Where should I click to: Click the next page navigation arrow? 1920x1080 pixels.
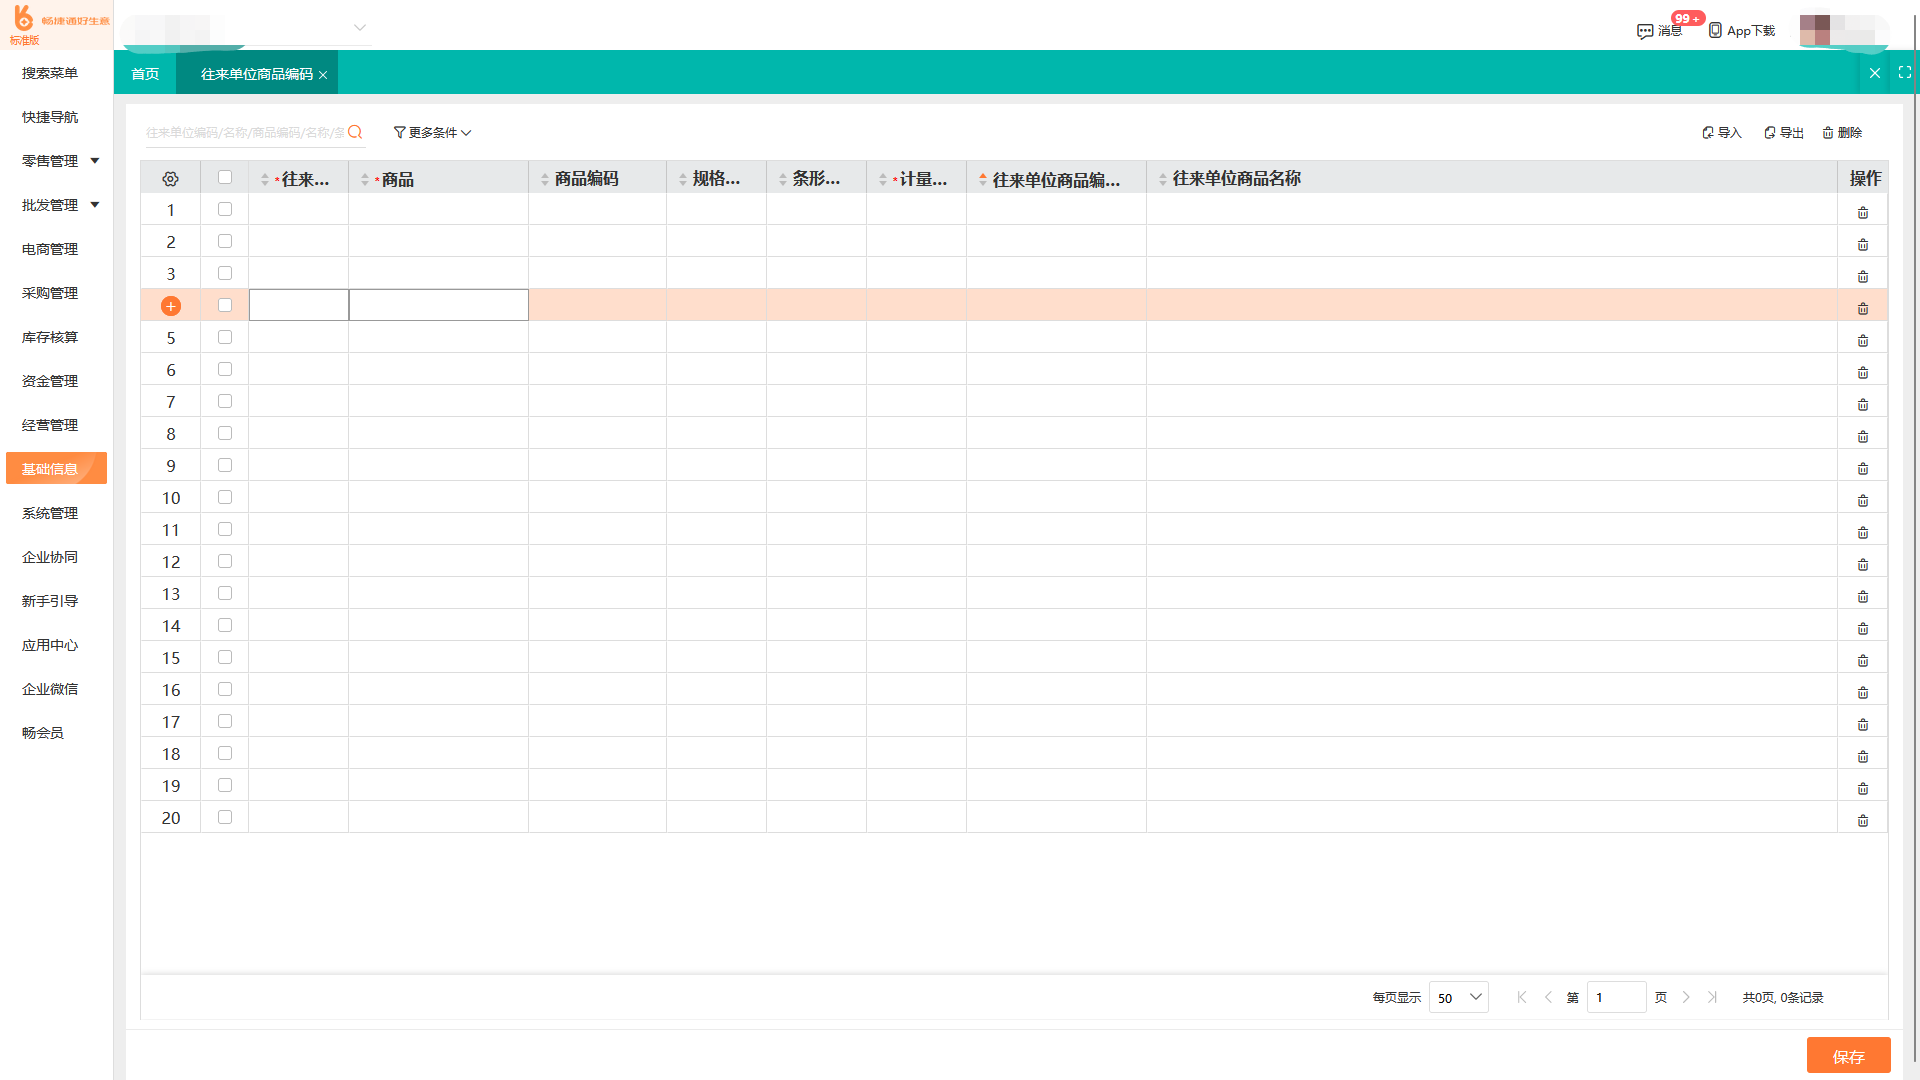(x=1688, y=997)
